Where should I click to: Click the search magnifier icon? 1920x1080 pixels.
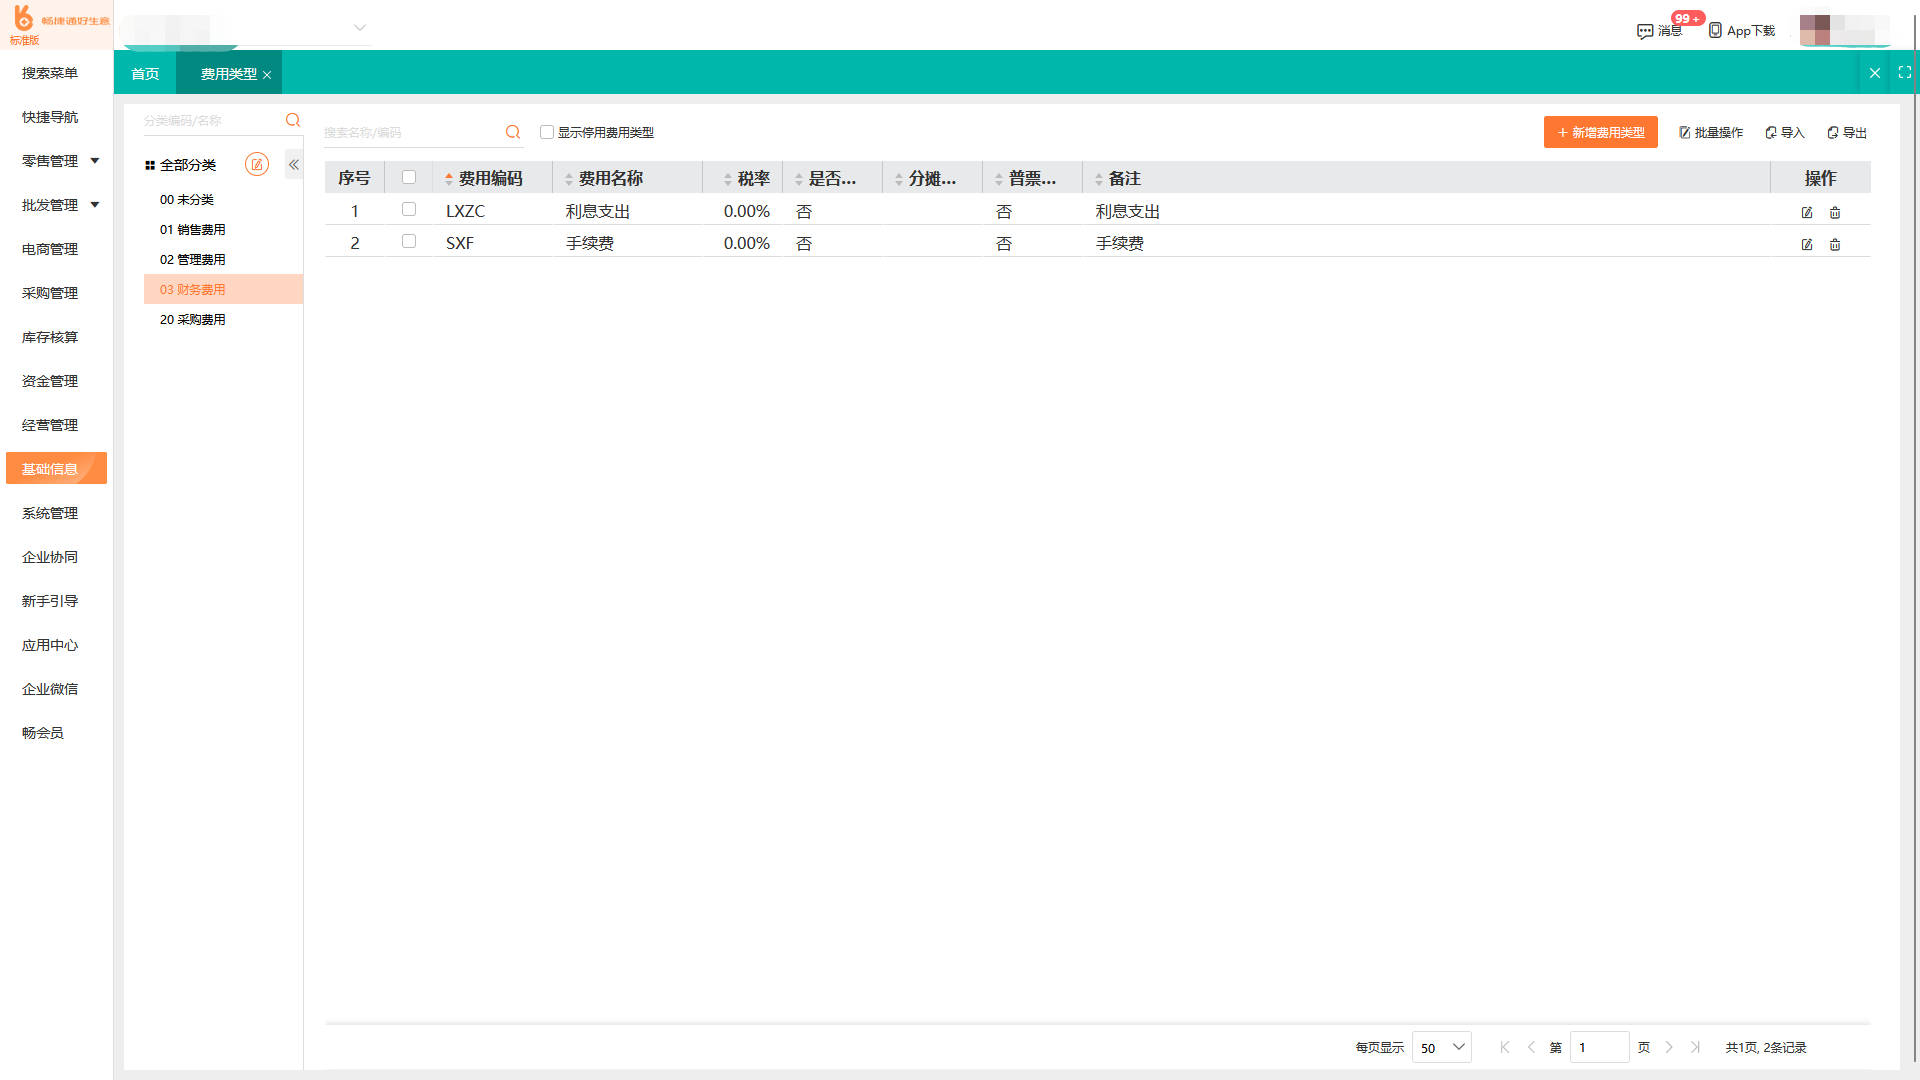click(x=513, y=132)
